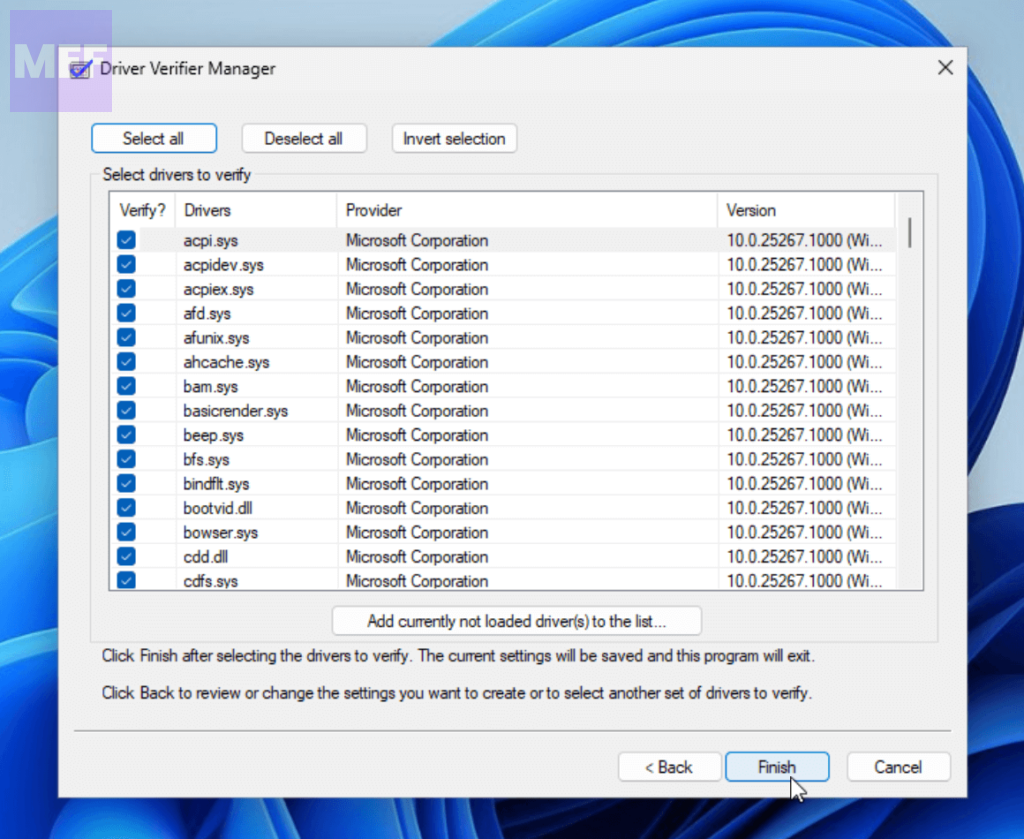Sort list by Version column header
Viewport: 1024px width, 839px height.
pyautogui.click(x=805, y=210)
